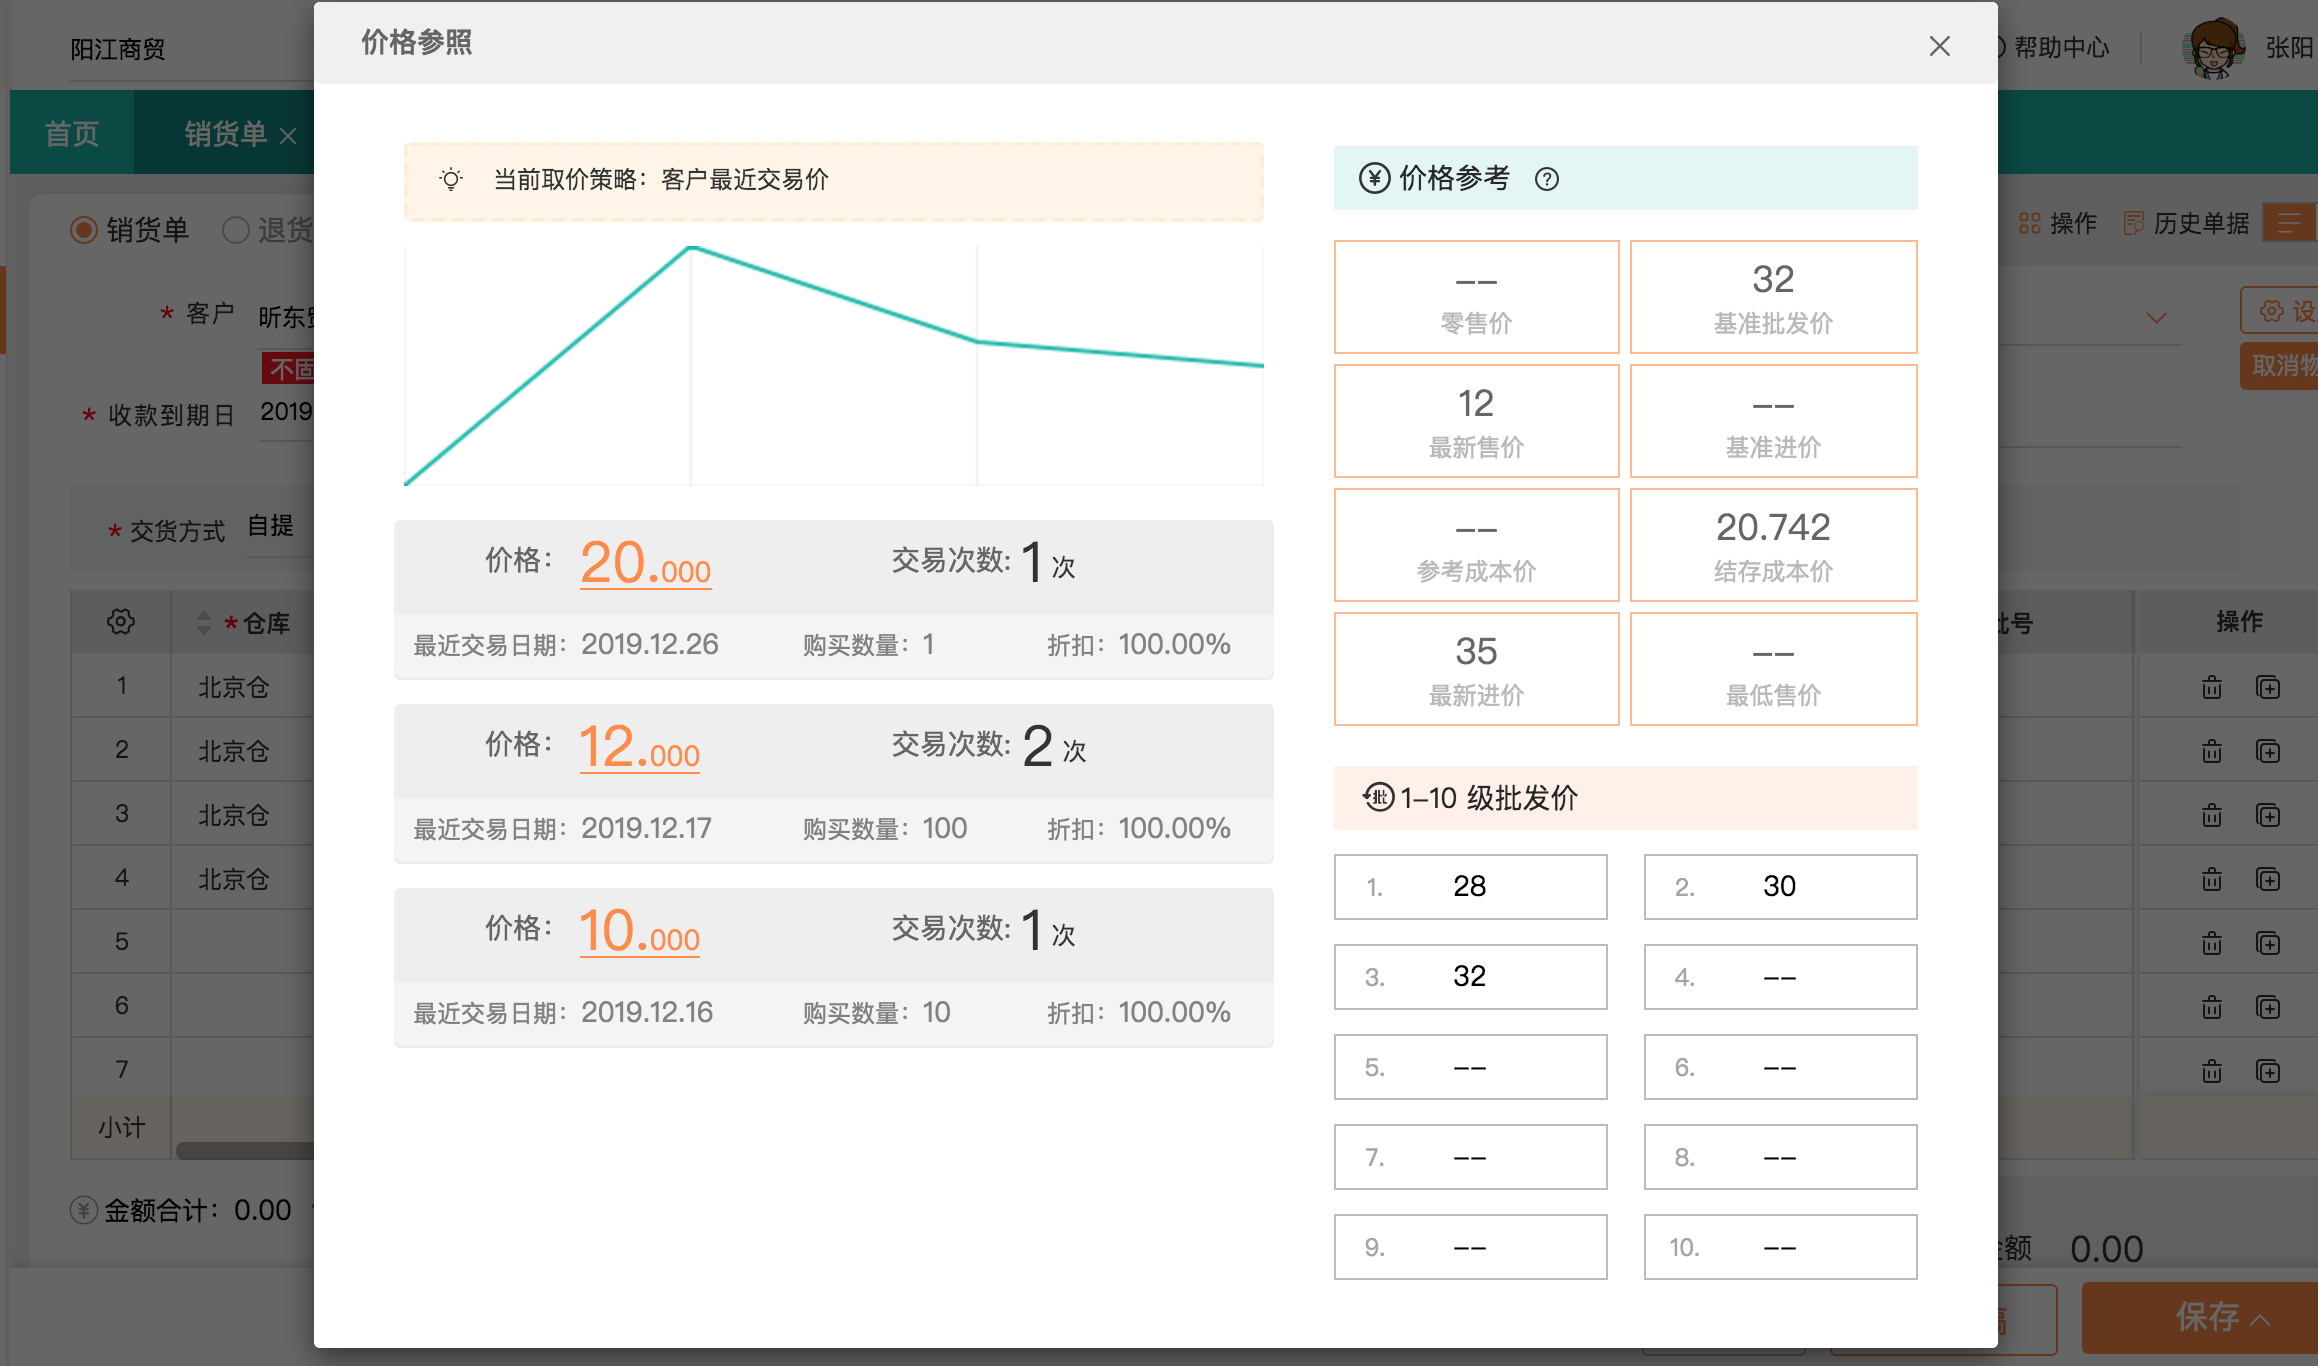Click the delete icon on row 1
Image resolution: width=2318 pixels, height=1366 pixels.
(2212, 685)
